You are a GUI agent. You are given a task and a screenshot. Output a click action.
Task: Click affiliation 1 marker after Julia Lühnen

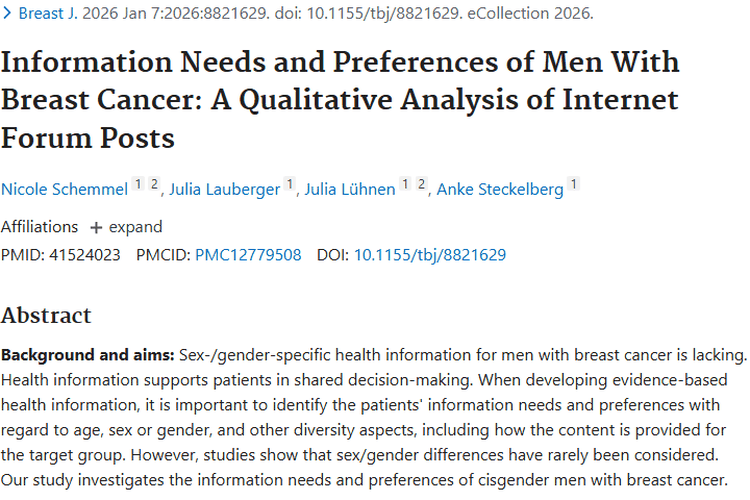pyautogui.click(x=406, y=184)
